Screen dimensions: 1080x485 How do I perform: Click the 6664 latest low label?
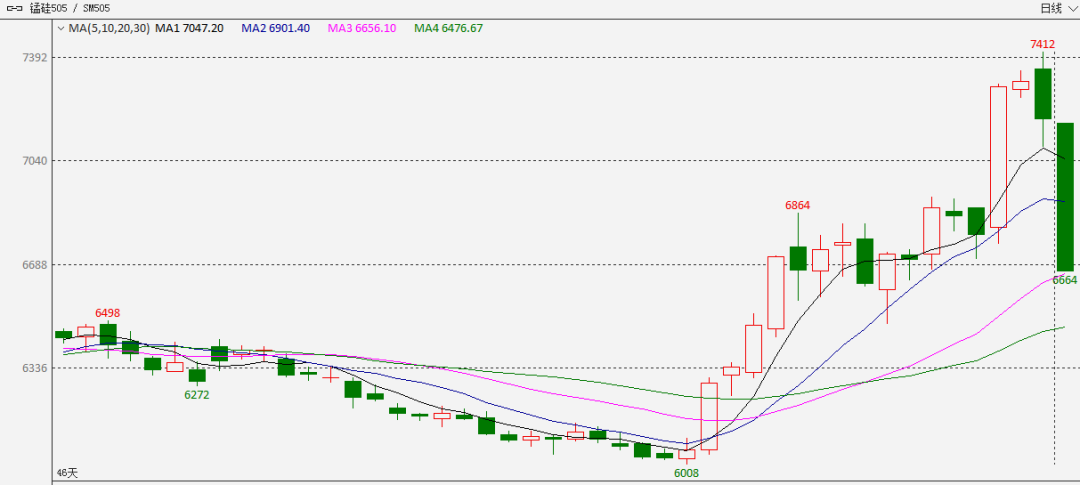click(1064, 280)
